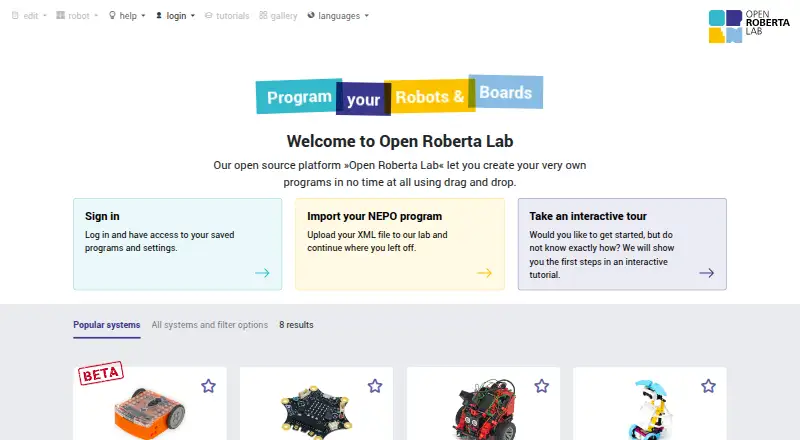
Task: Click the Program your Robots & Boards banner
Action: (399, 95)
